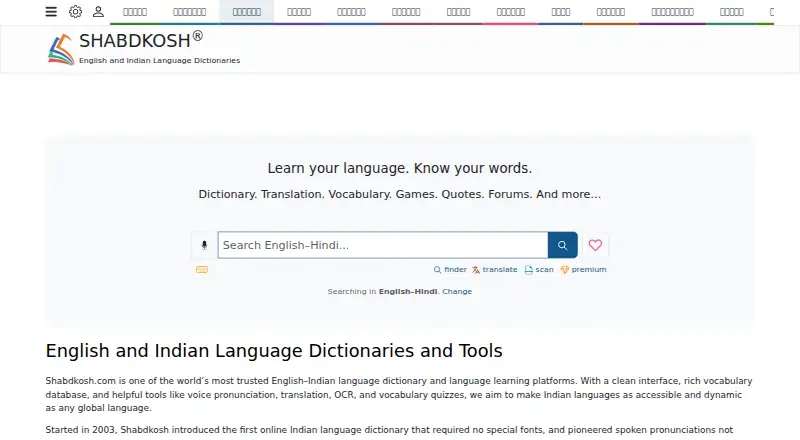800x440 pixels.
Task: Toggle the on-screen keyboard icon
Action: click(202, 270)
